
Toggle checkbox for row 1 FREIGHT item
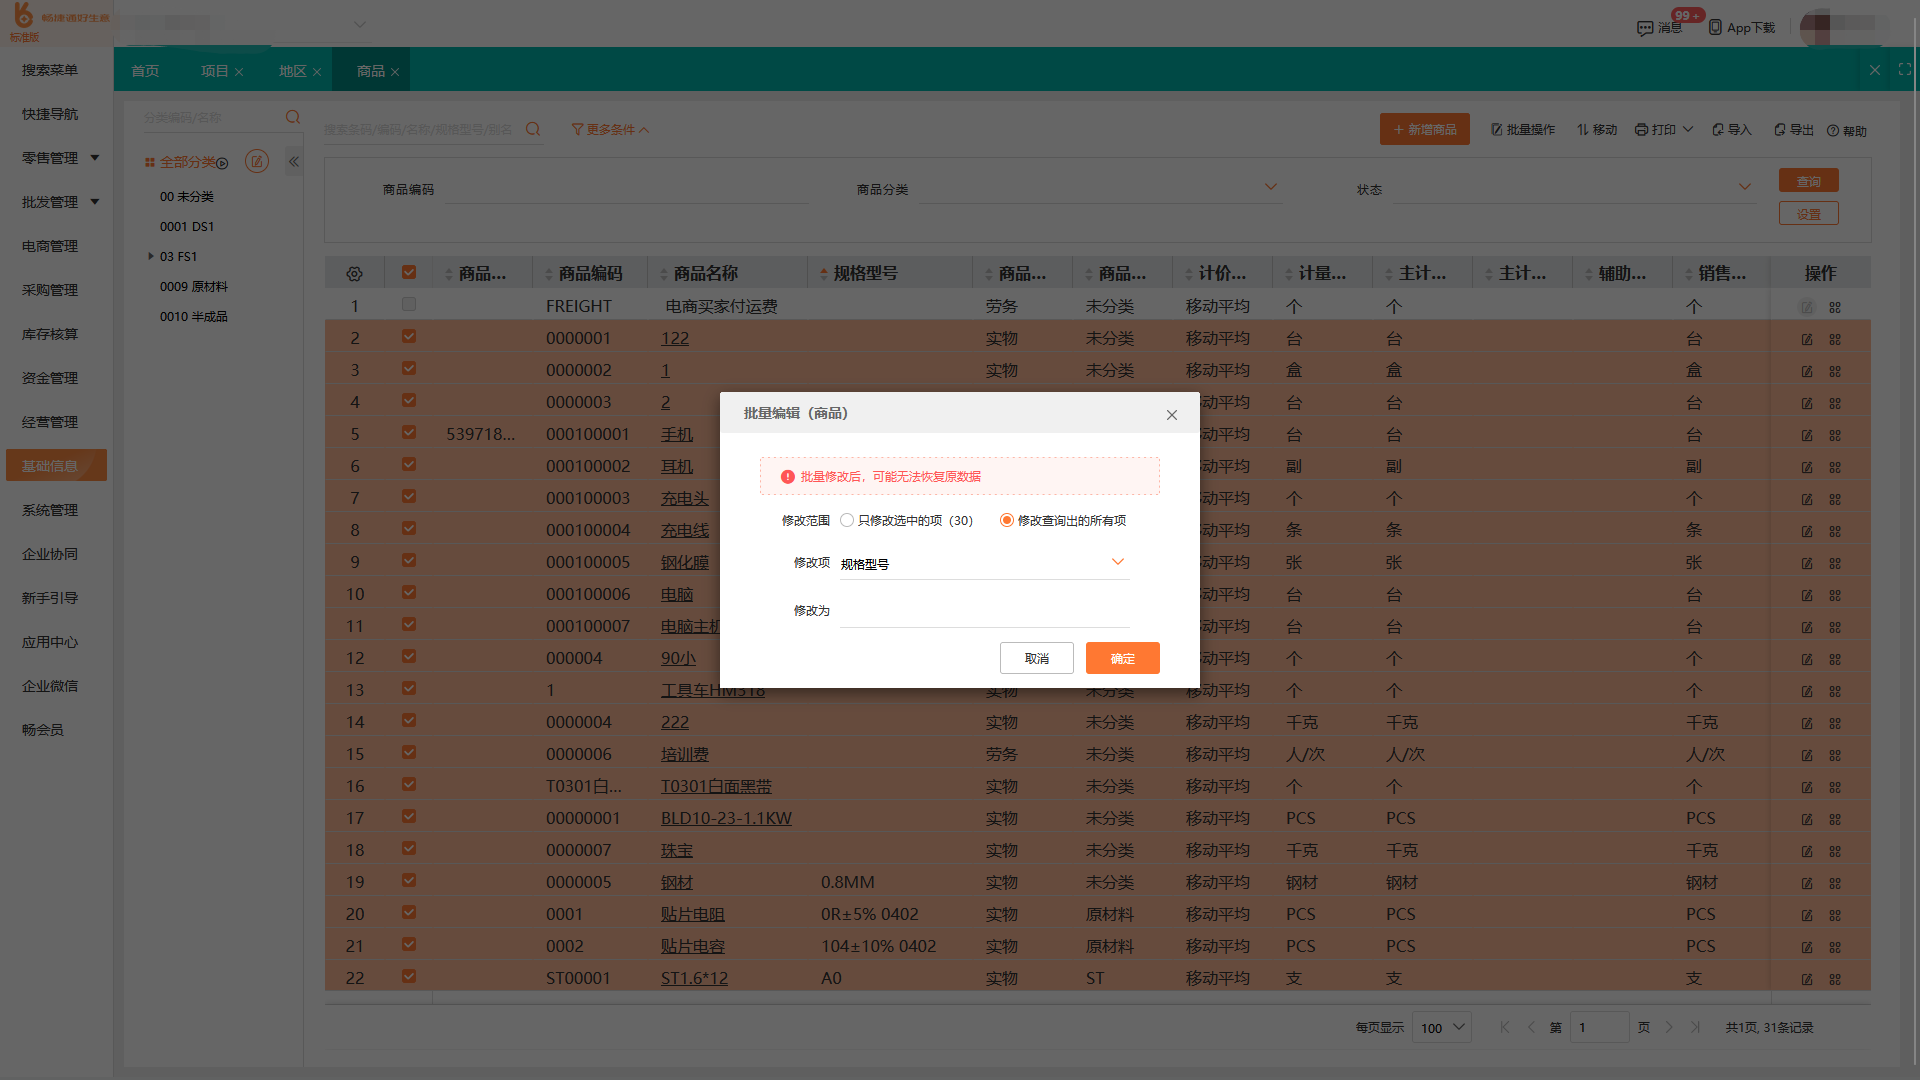click(x=410, y=305)
